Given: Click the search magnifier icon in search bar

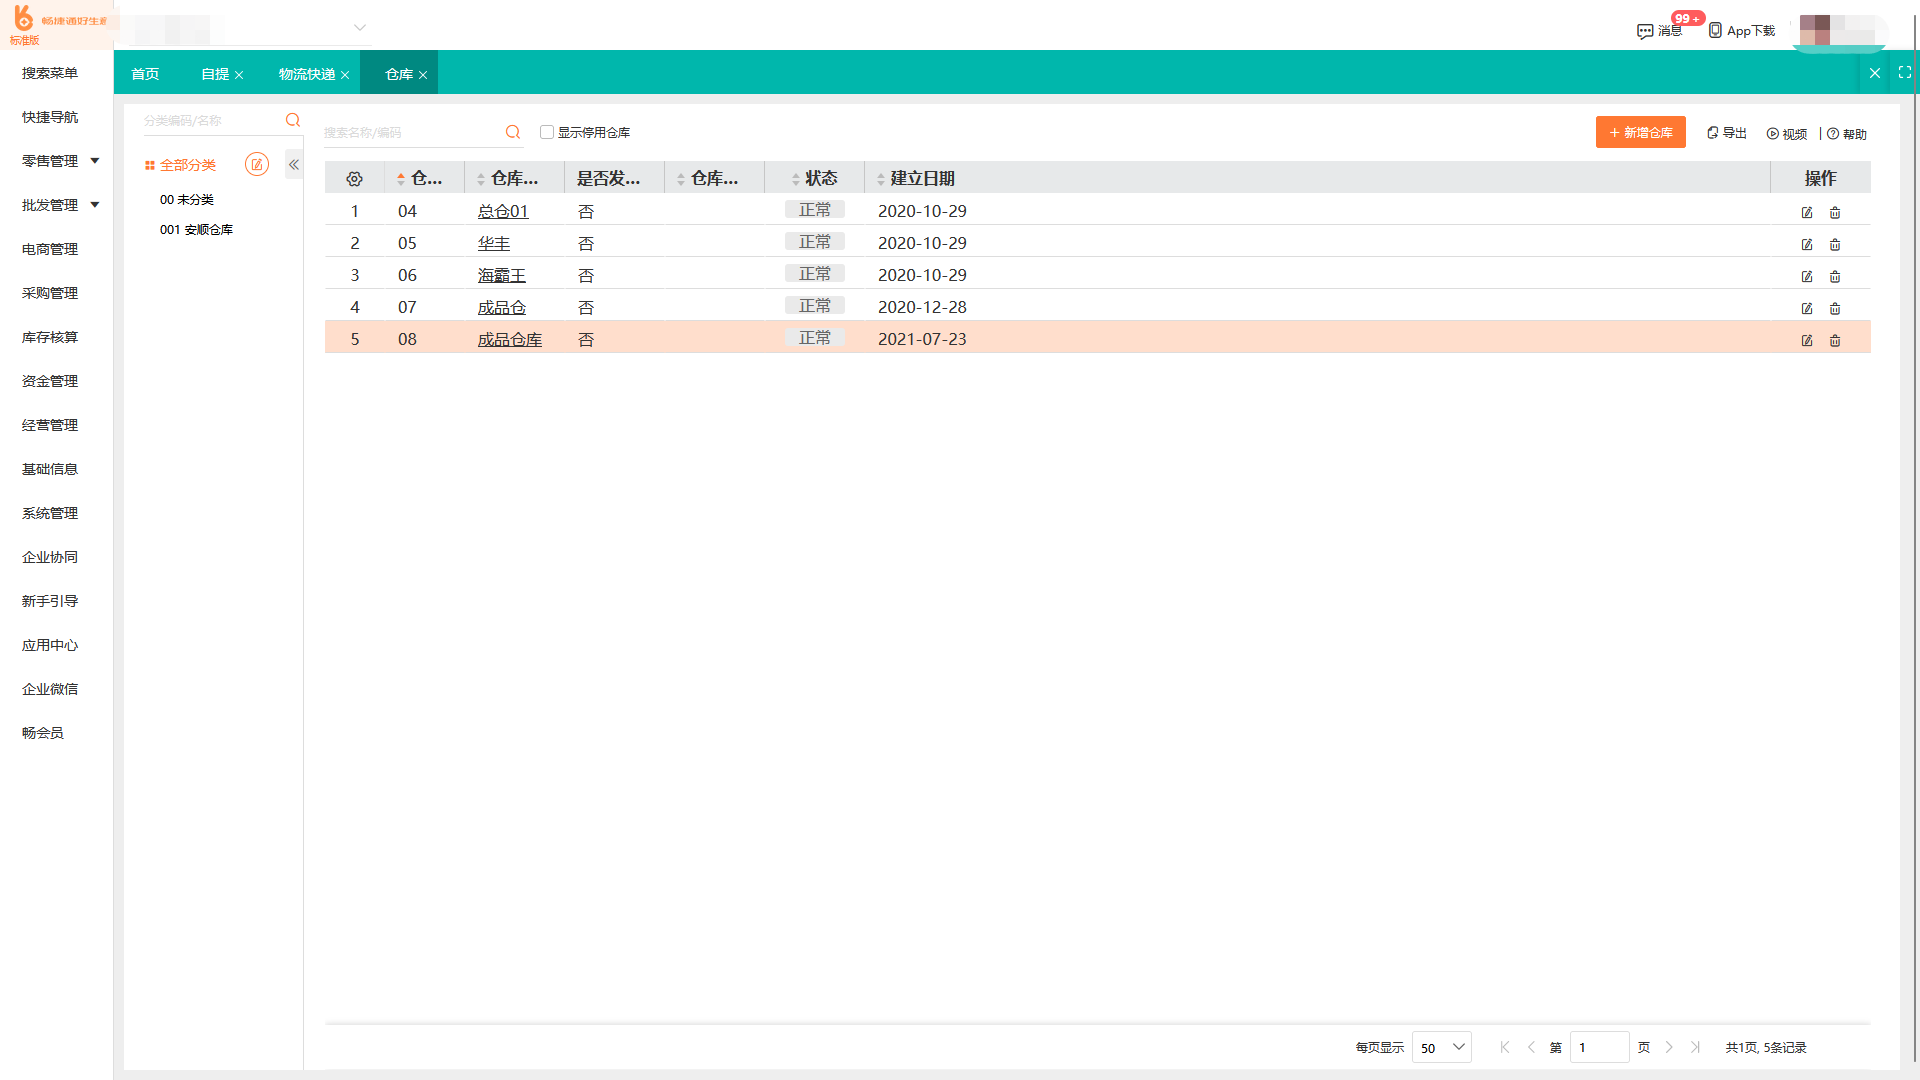Looking at the screenshot, I should pyautogui.click(x=513, y=132).
